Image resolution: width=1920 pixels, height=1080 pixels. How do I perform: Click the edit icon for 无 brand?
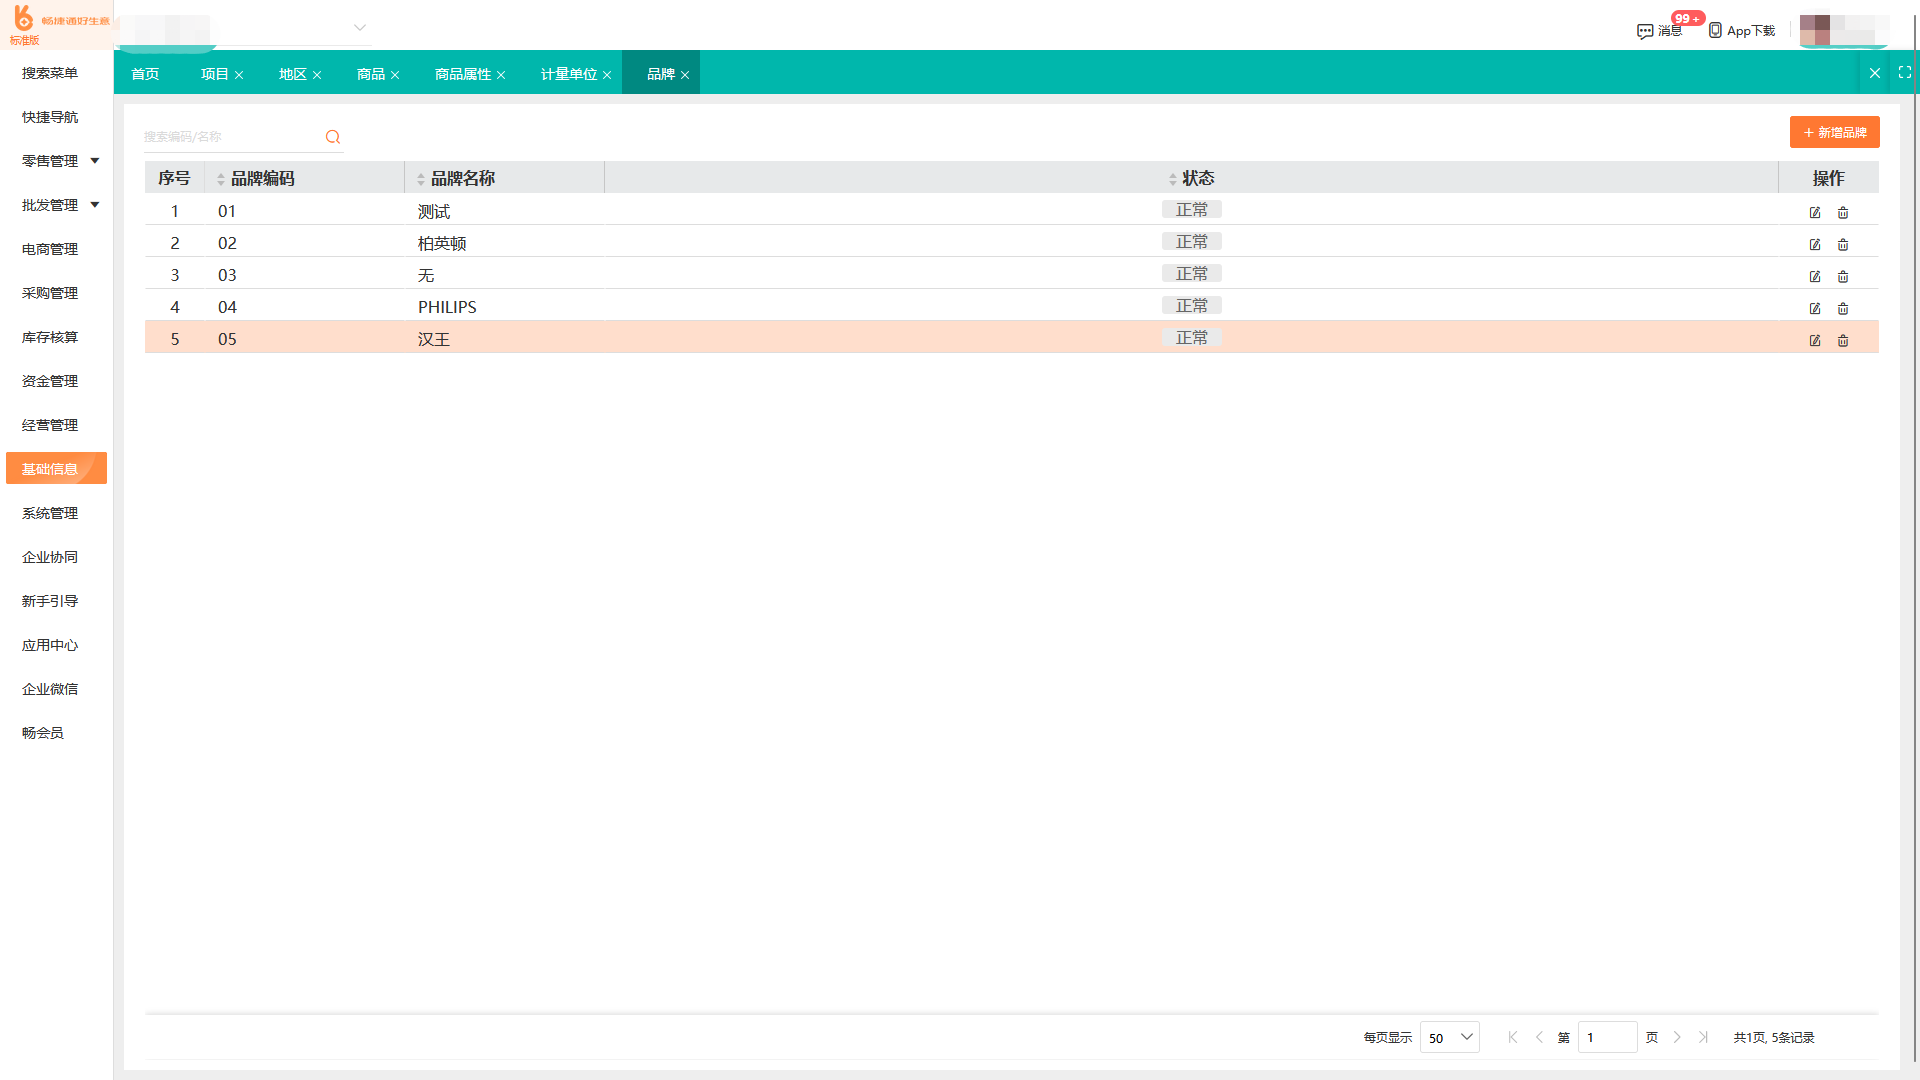tap(1816, 274)
